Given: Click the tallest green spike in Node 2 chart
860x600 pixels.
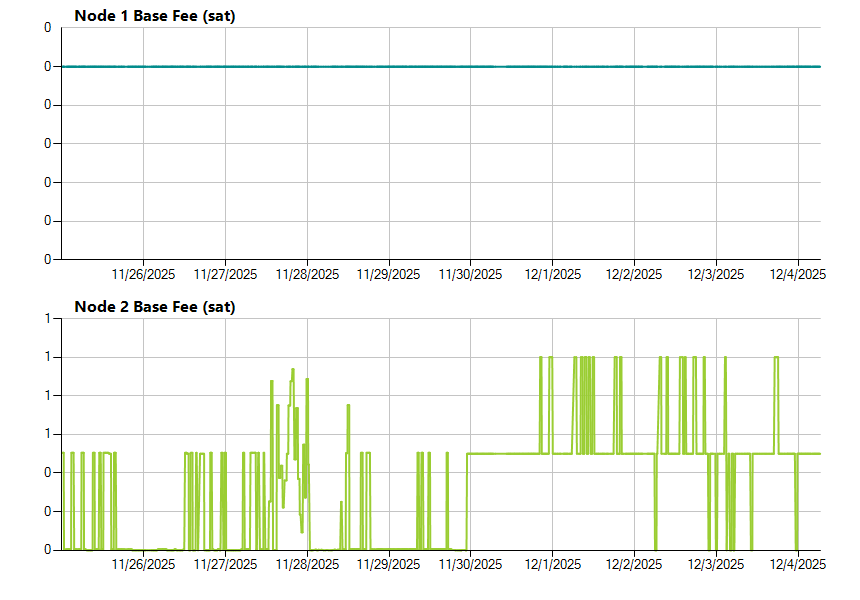Looking at the screenshot, I should tap(293, 370).
